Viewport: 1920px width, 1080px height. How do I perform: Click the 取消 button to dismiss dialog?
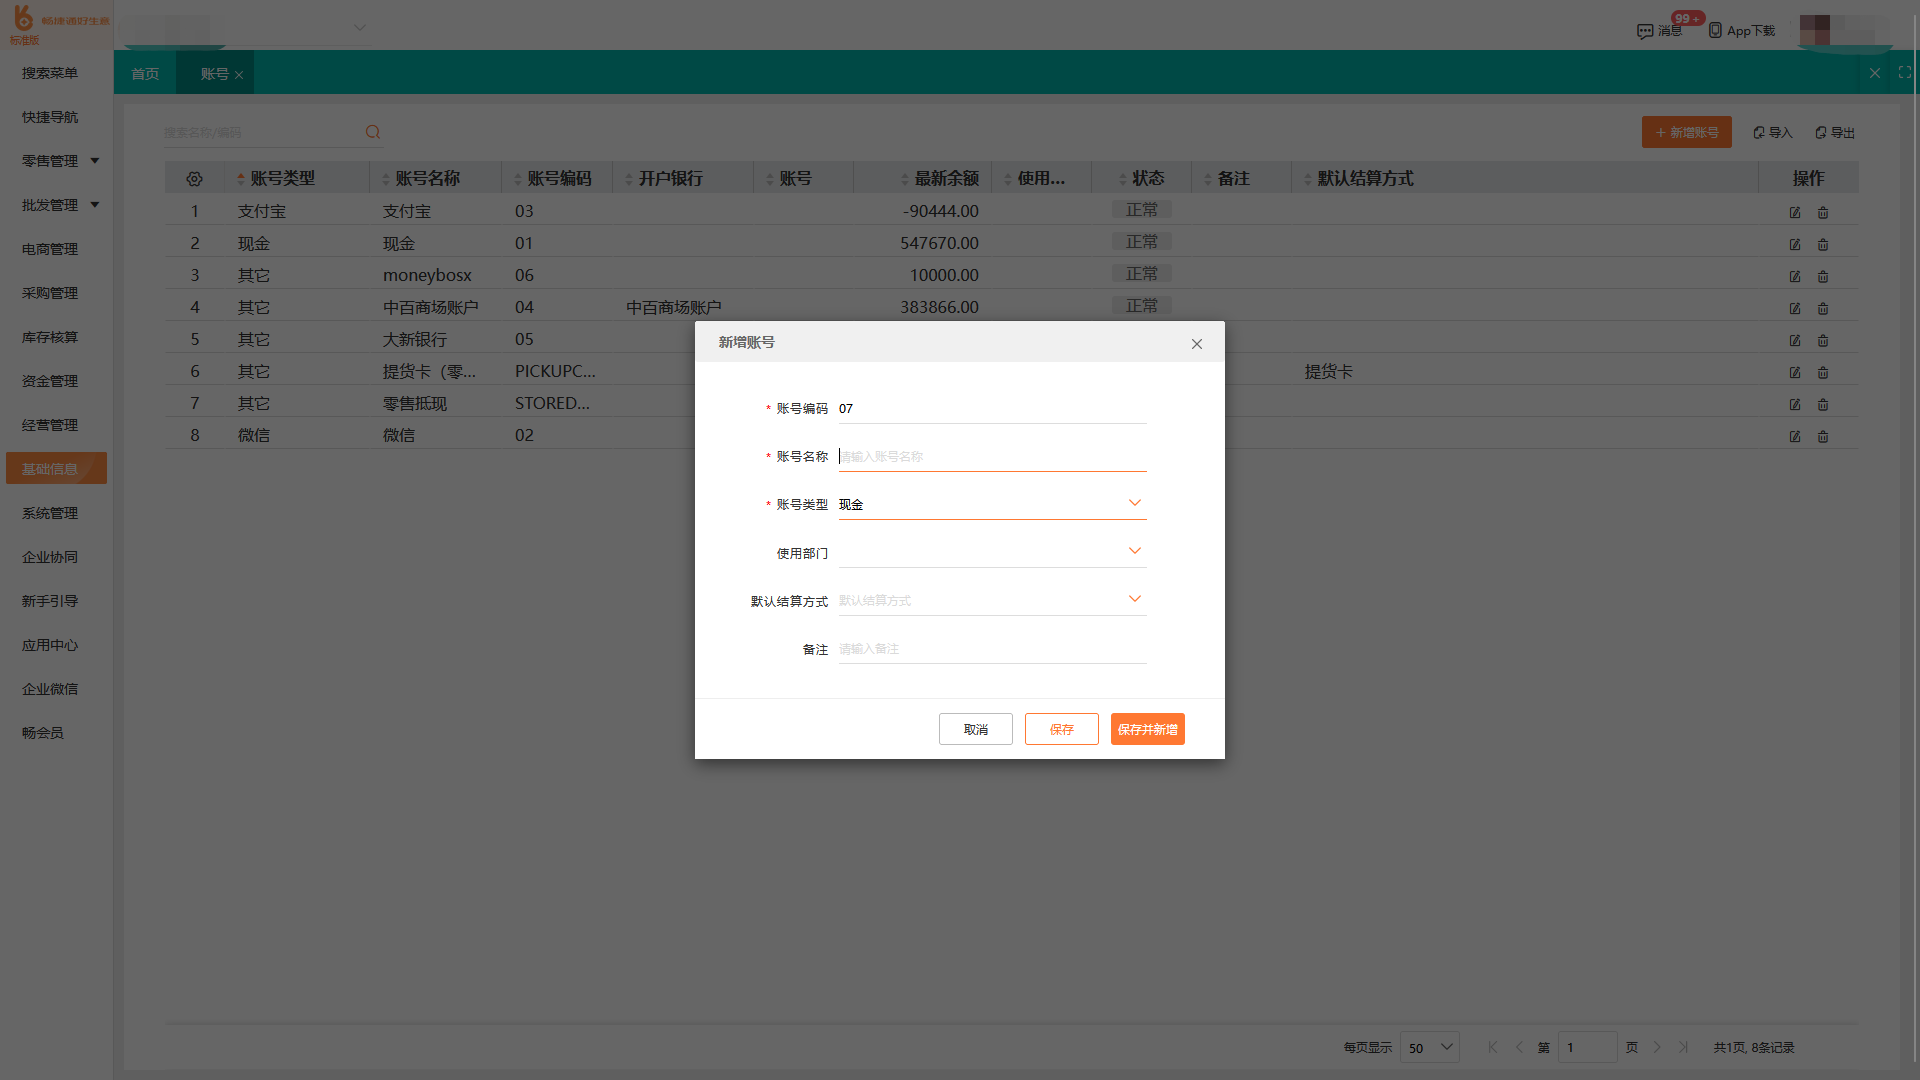975,729
